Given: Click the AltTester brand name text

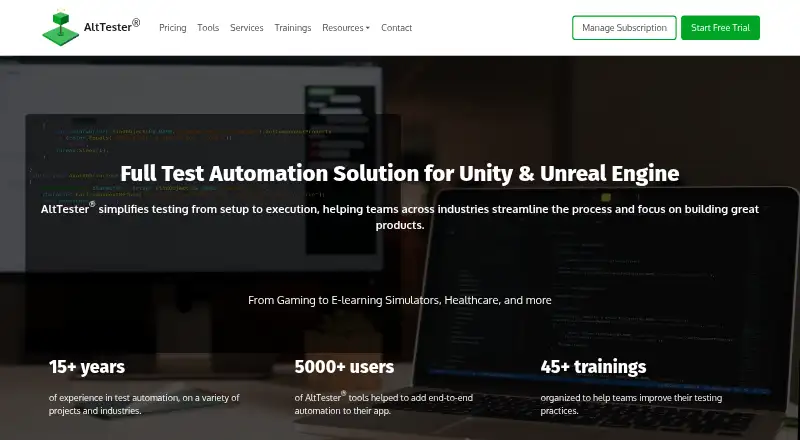Looking at the screenshot, I should (x=112, y=27).
